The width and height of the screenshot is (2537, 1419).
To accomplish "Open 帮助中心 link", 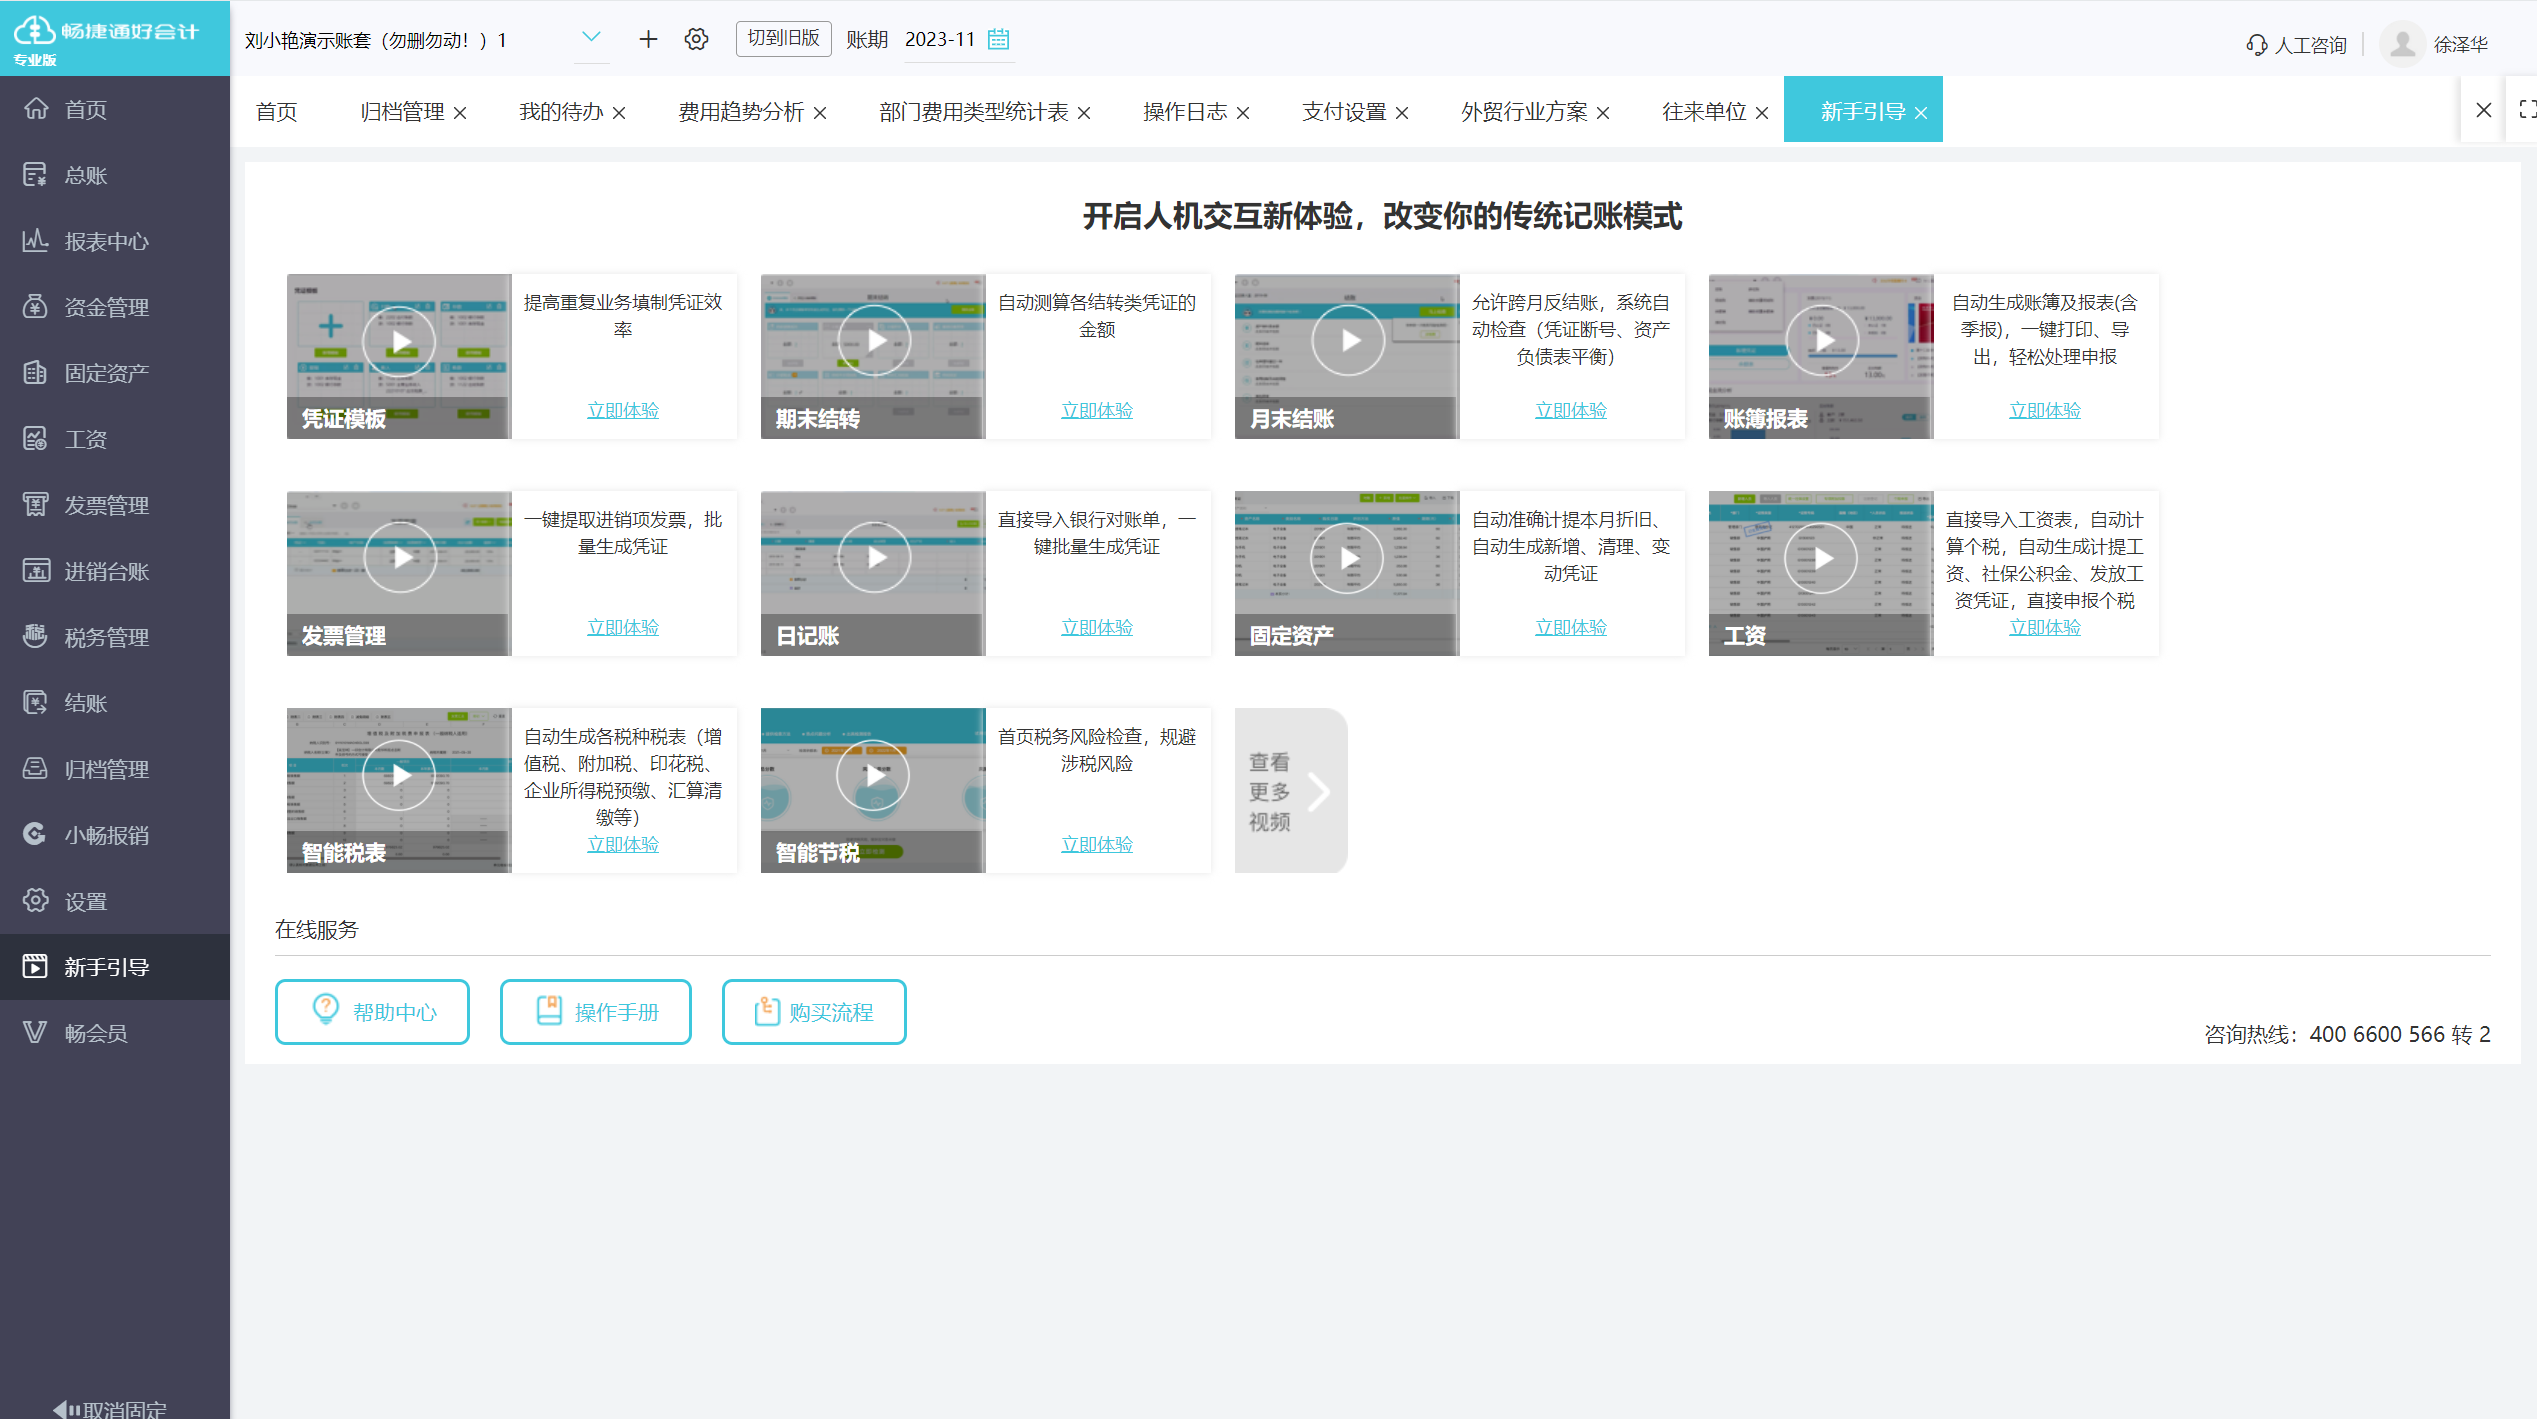I will click(x=375, y=1011).
